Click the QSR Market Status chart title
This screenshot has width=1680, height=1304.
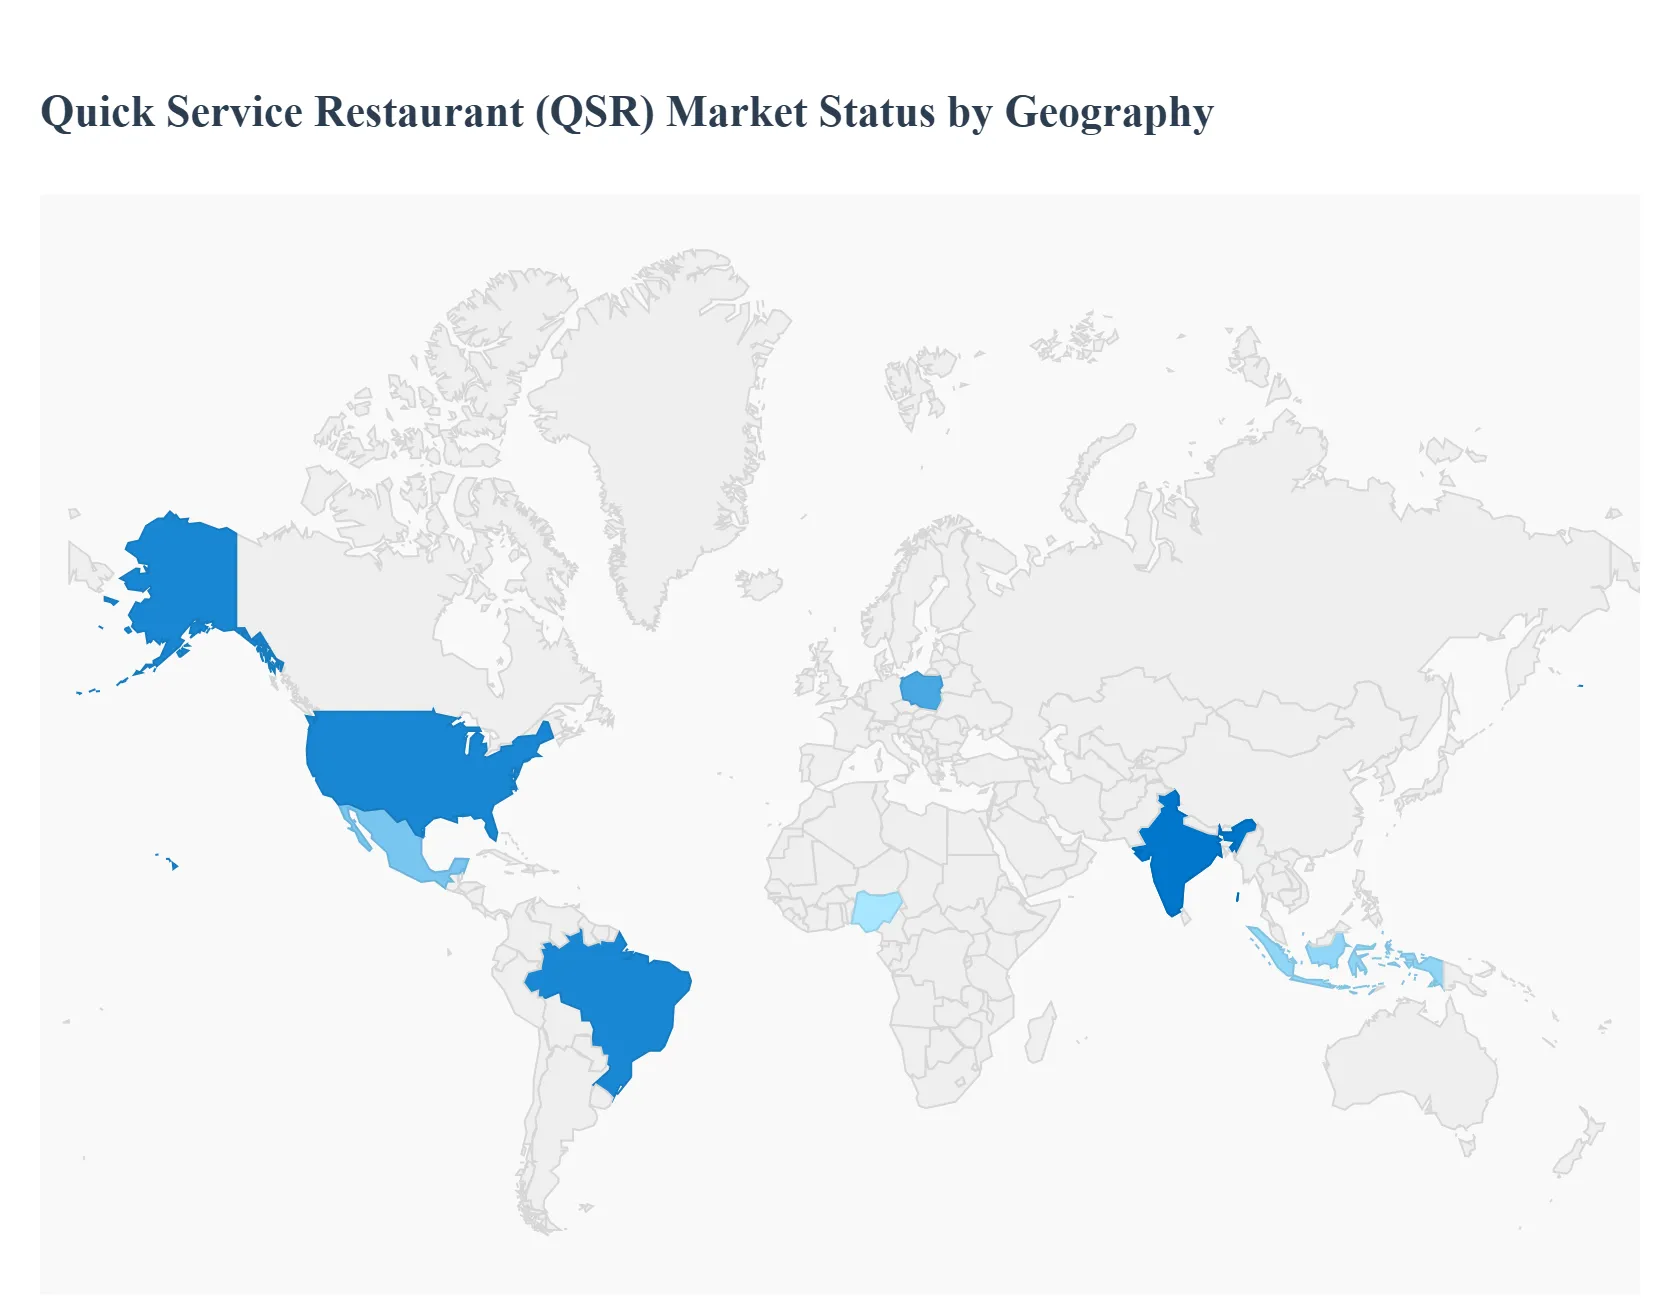(627, 112)
